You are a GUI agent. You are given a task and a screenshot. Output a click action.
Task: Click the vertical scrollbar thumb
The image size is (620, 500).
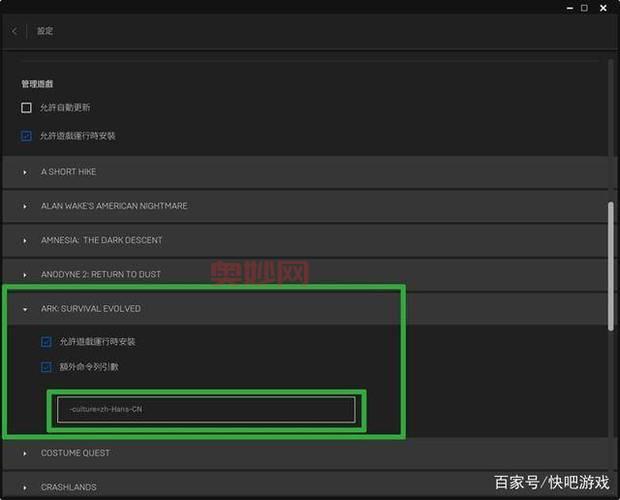(x=610, y=265)
